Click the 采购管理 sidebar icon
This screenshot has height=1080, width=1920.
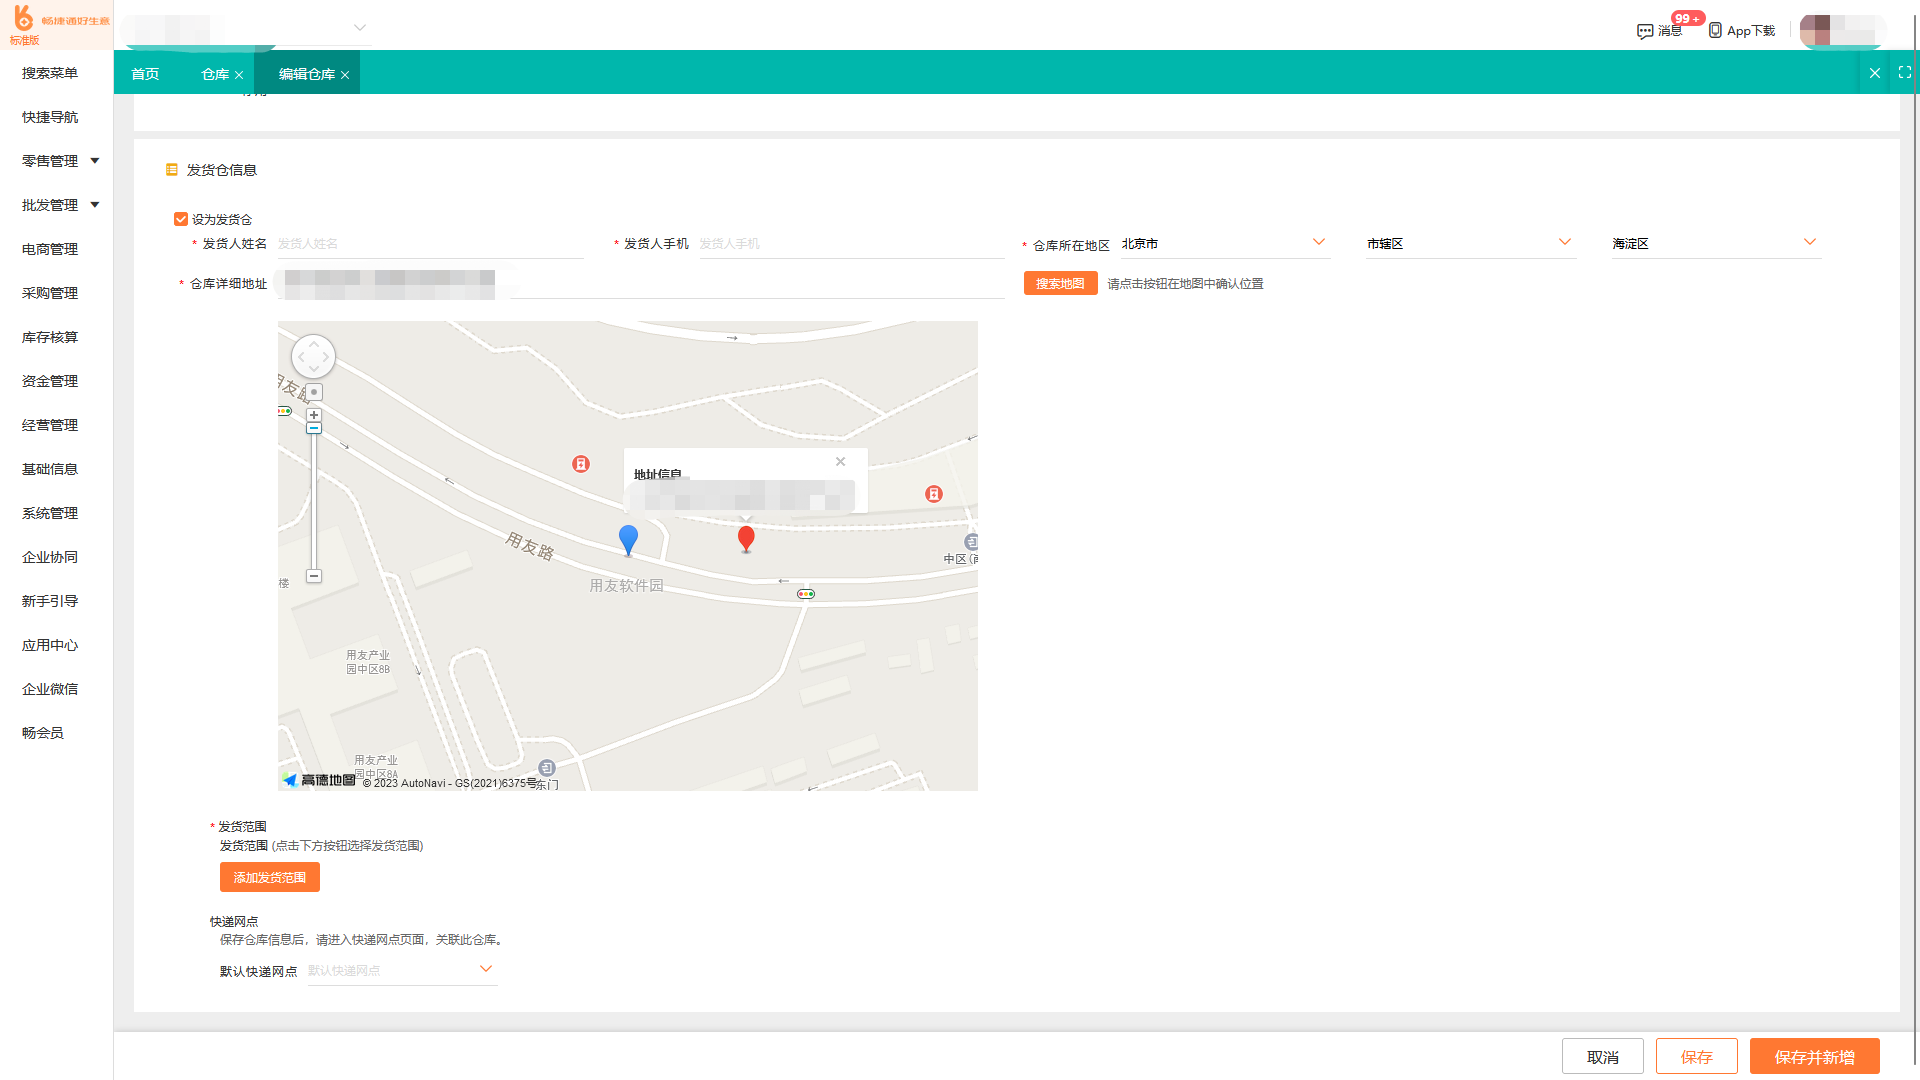(x=51, y=293)
